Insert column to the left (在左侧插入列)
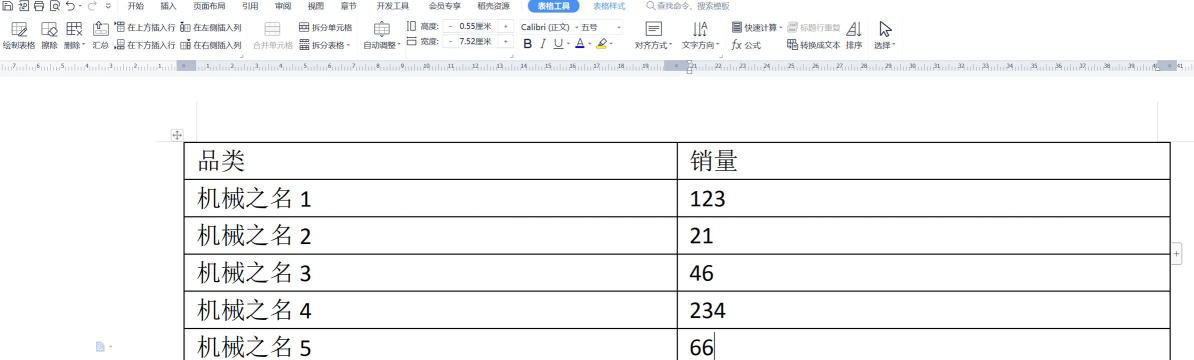 tap(211, 27)
